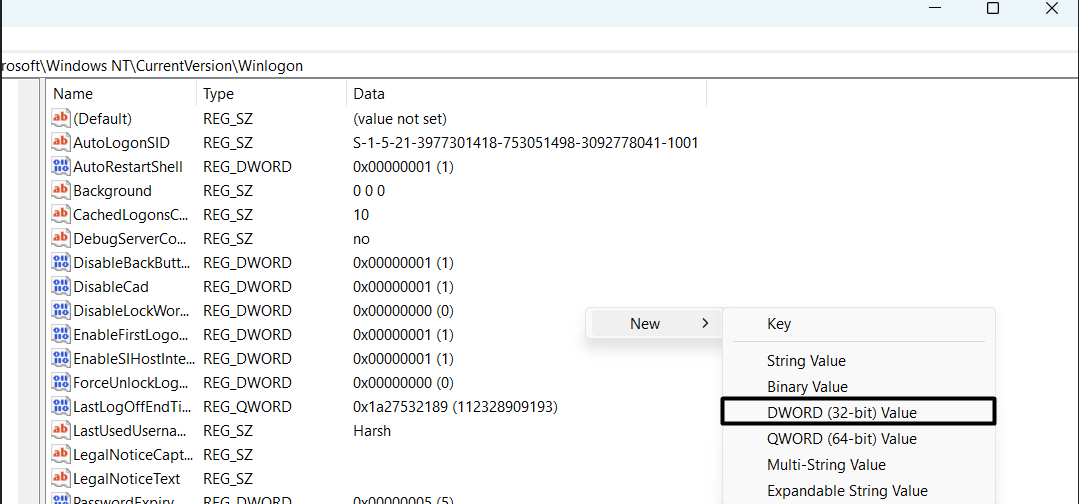Viewport: 1079px width, 504px height.
Task: Select the LastLogOffEndTi... value name
Action: click(x=132, y=407)
